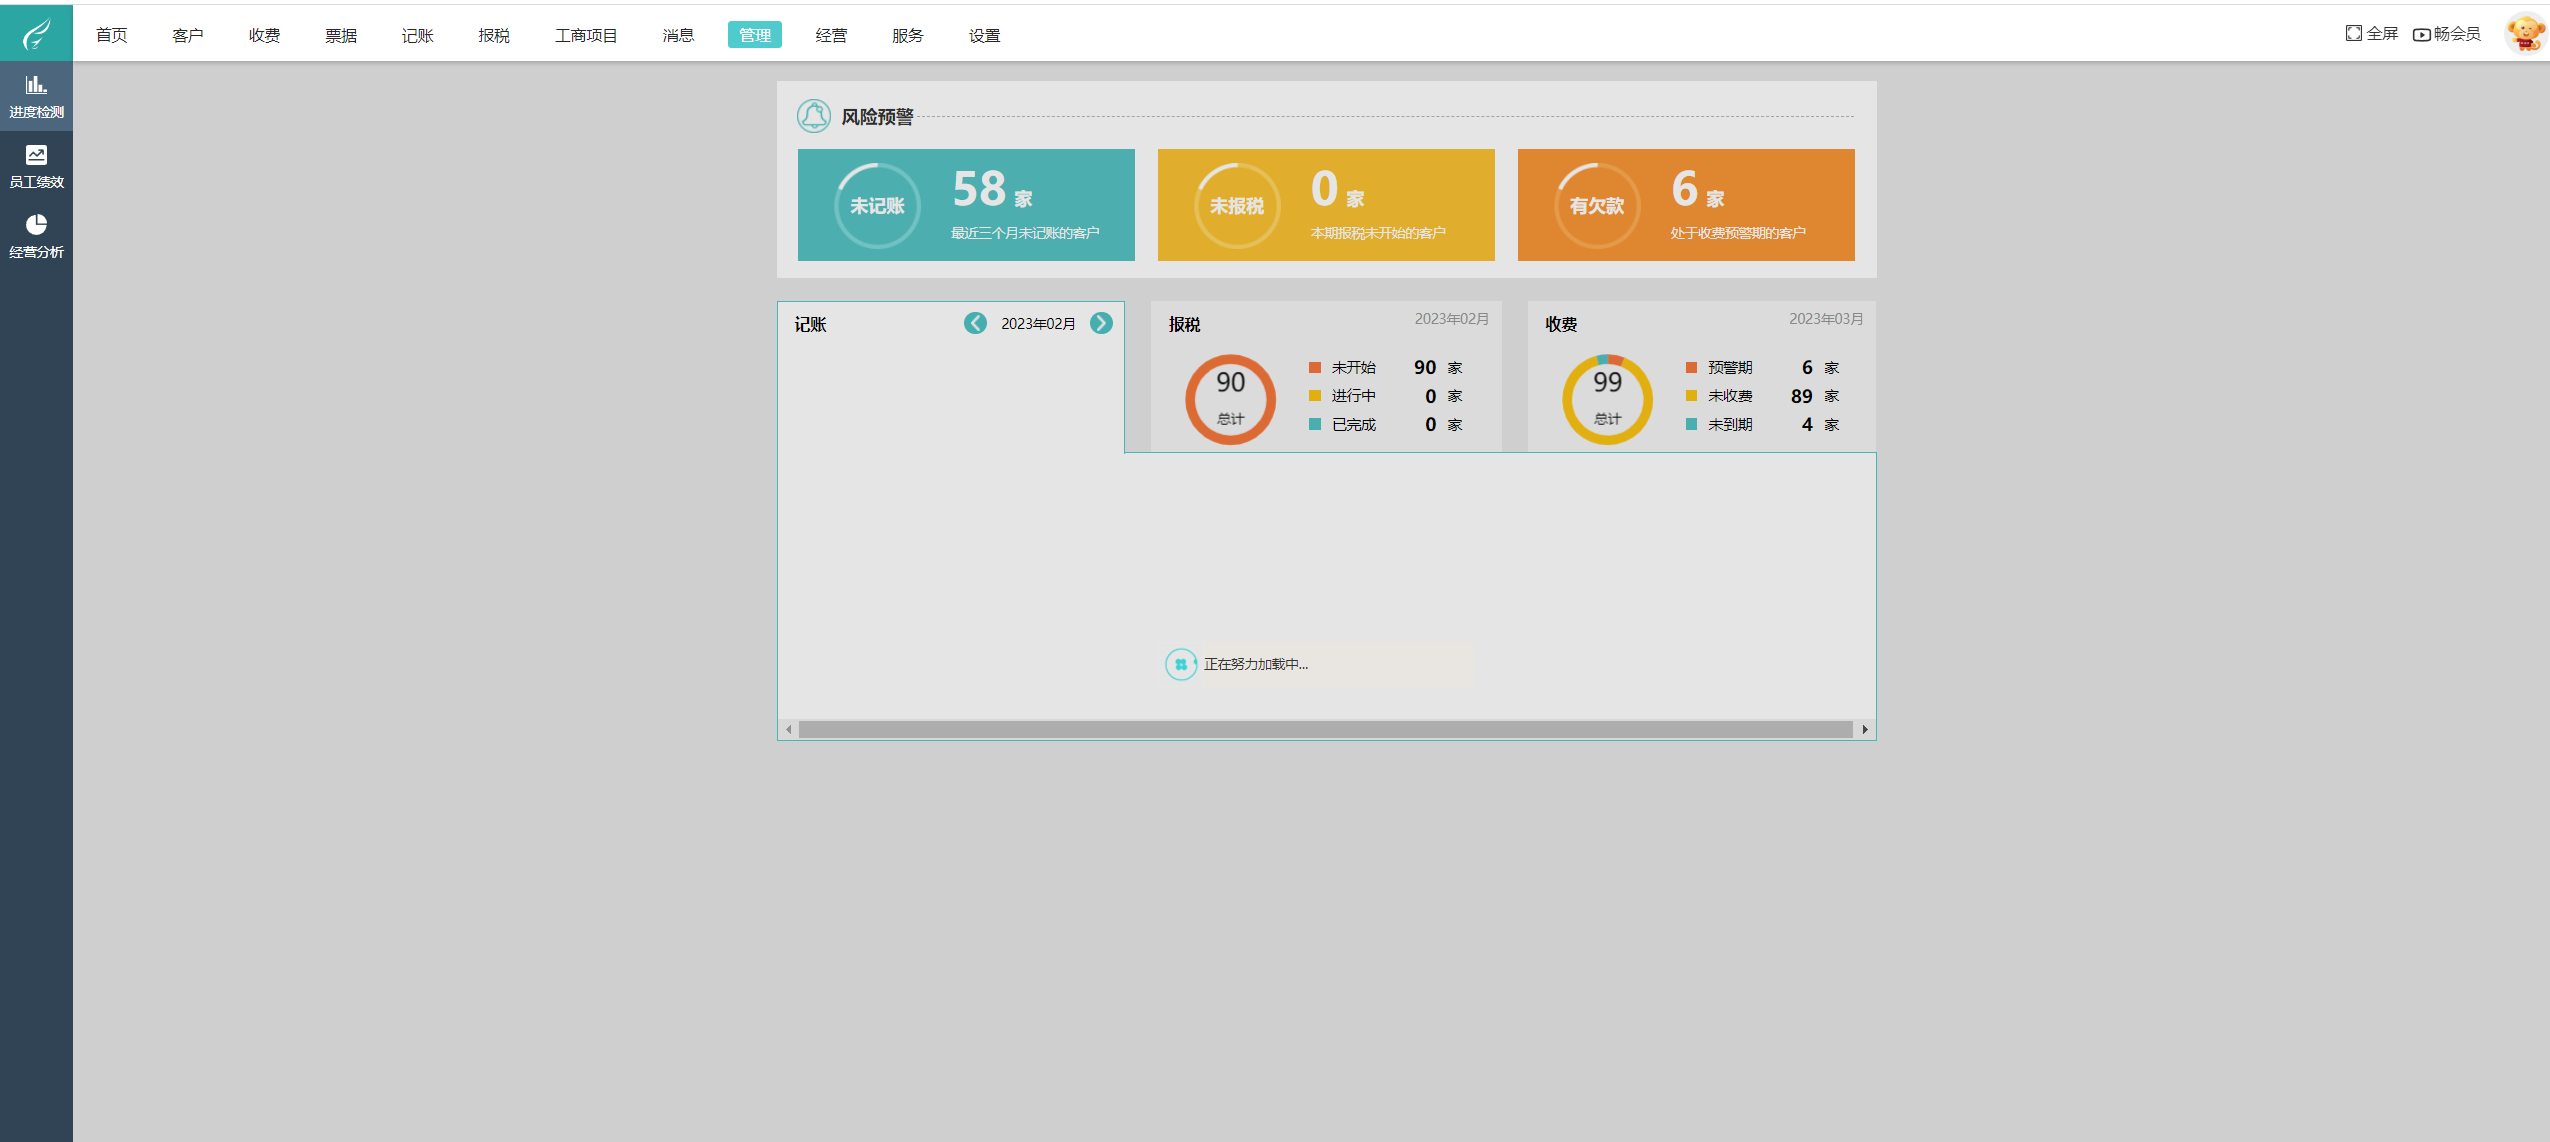
Task: Open the 管理 tab in navigation
Action: click(753, 34)
